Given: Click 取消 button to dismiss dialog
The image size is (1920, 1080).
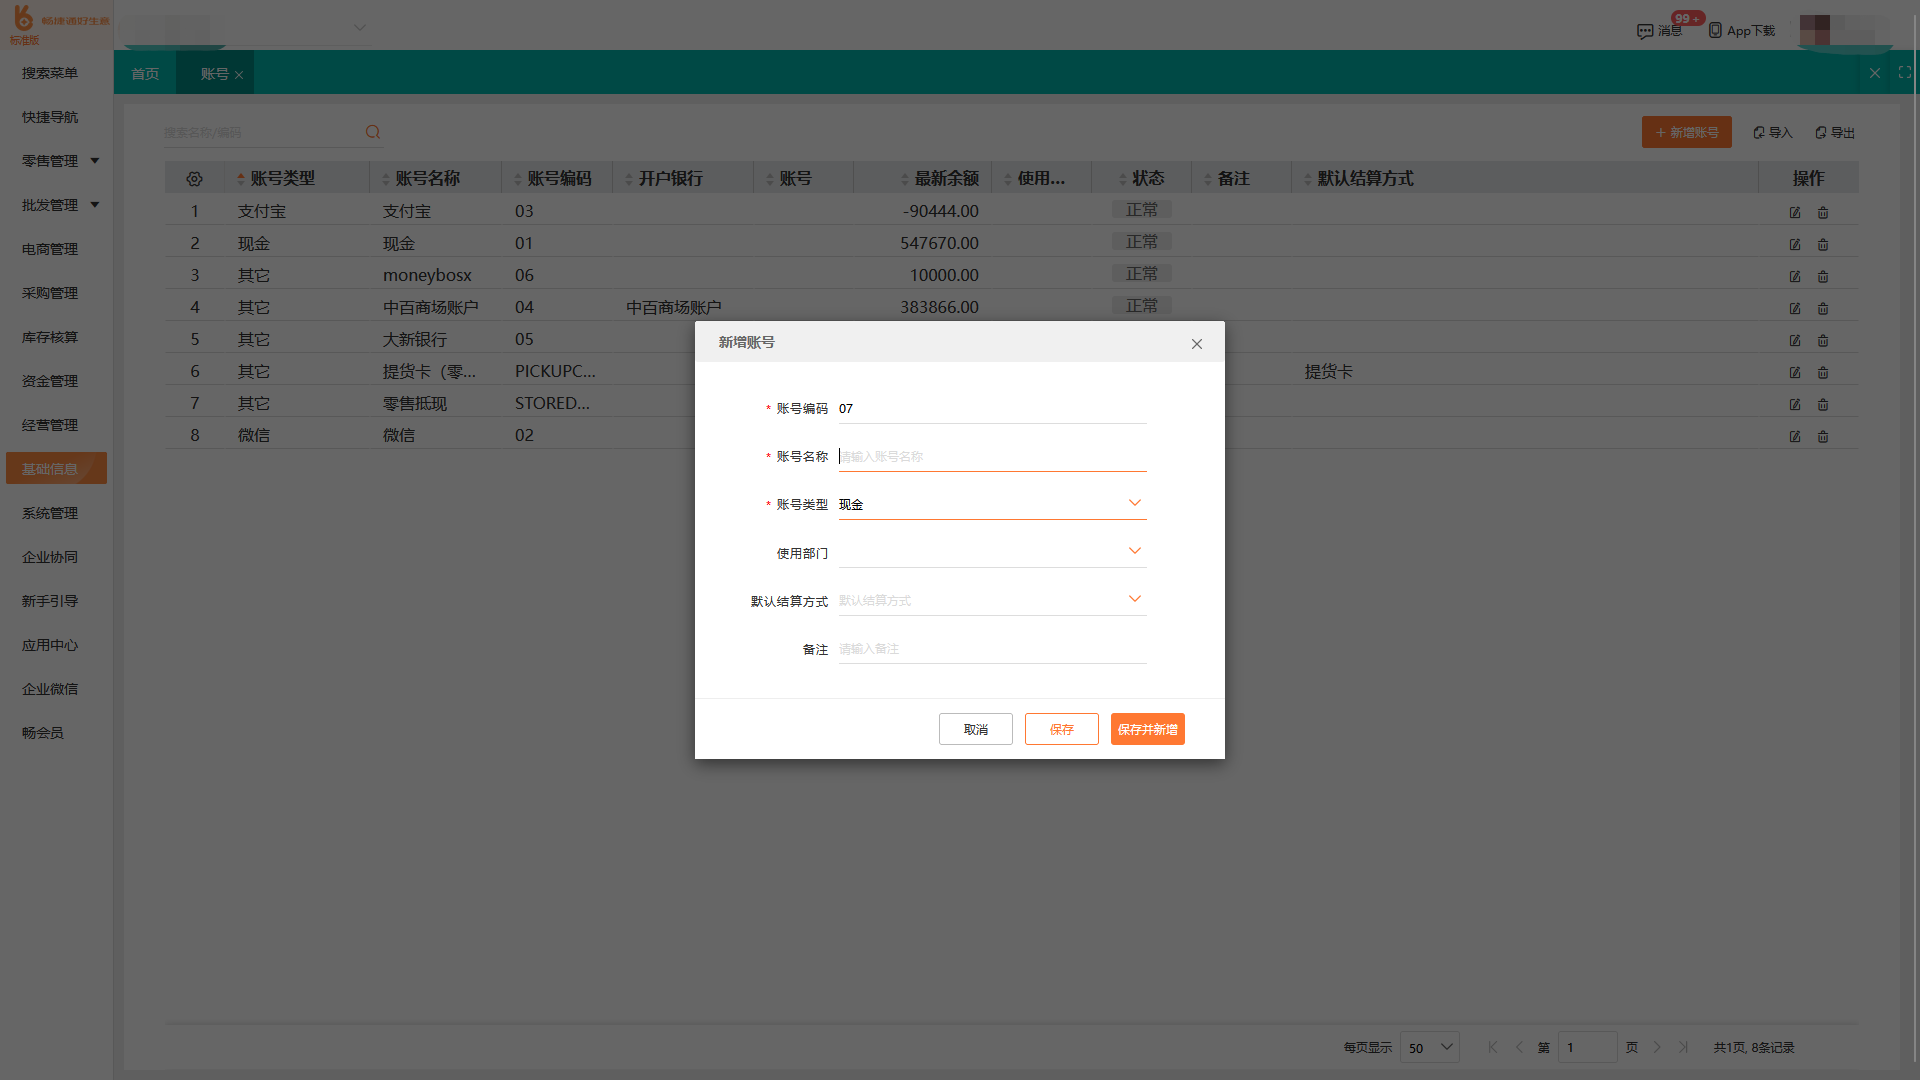Looking at the screenshot, I should [976, 729].
